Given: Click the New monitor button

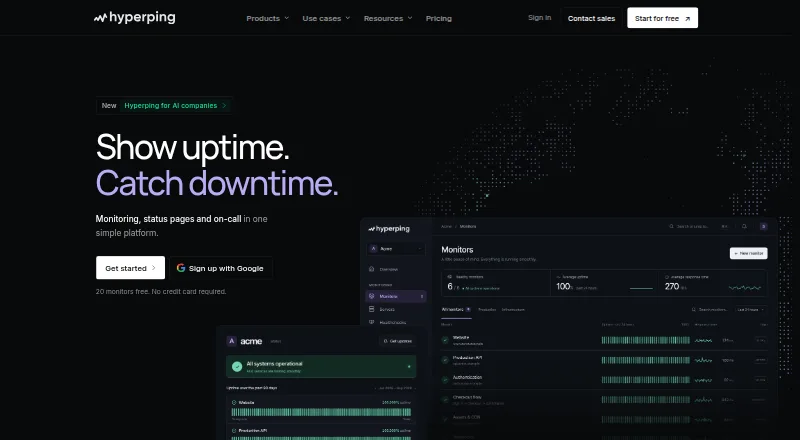Looking at the screenshot, I should tap(748, 253).
